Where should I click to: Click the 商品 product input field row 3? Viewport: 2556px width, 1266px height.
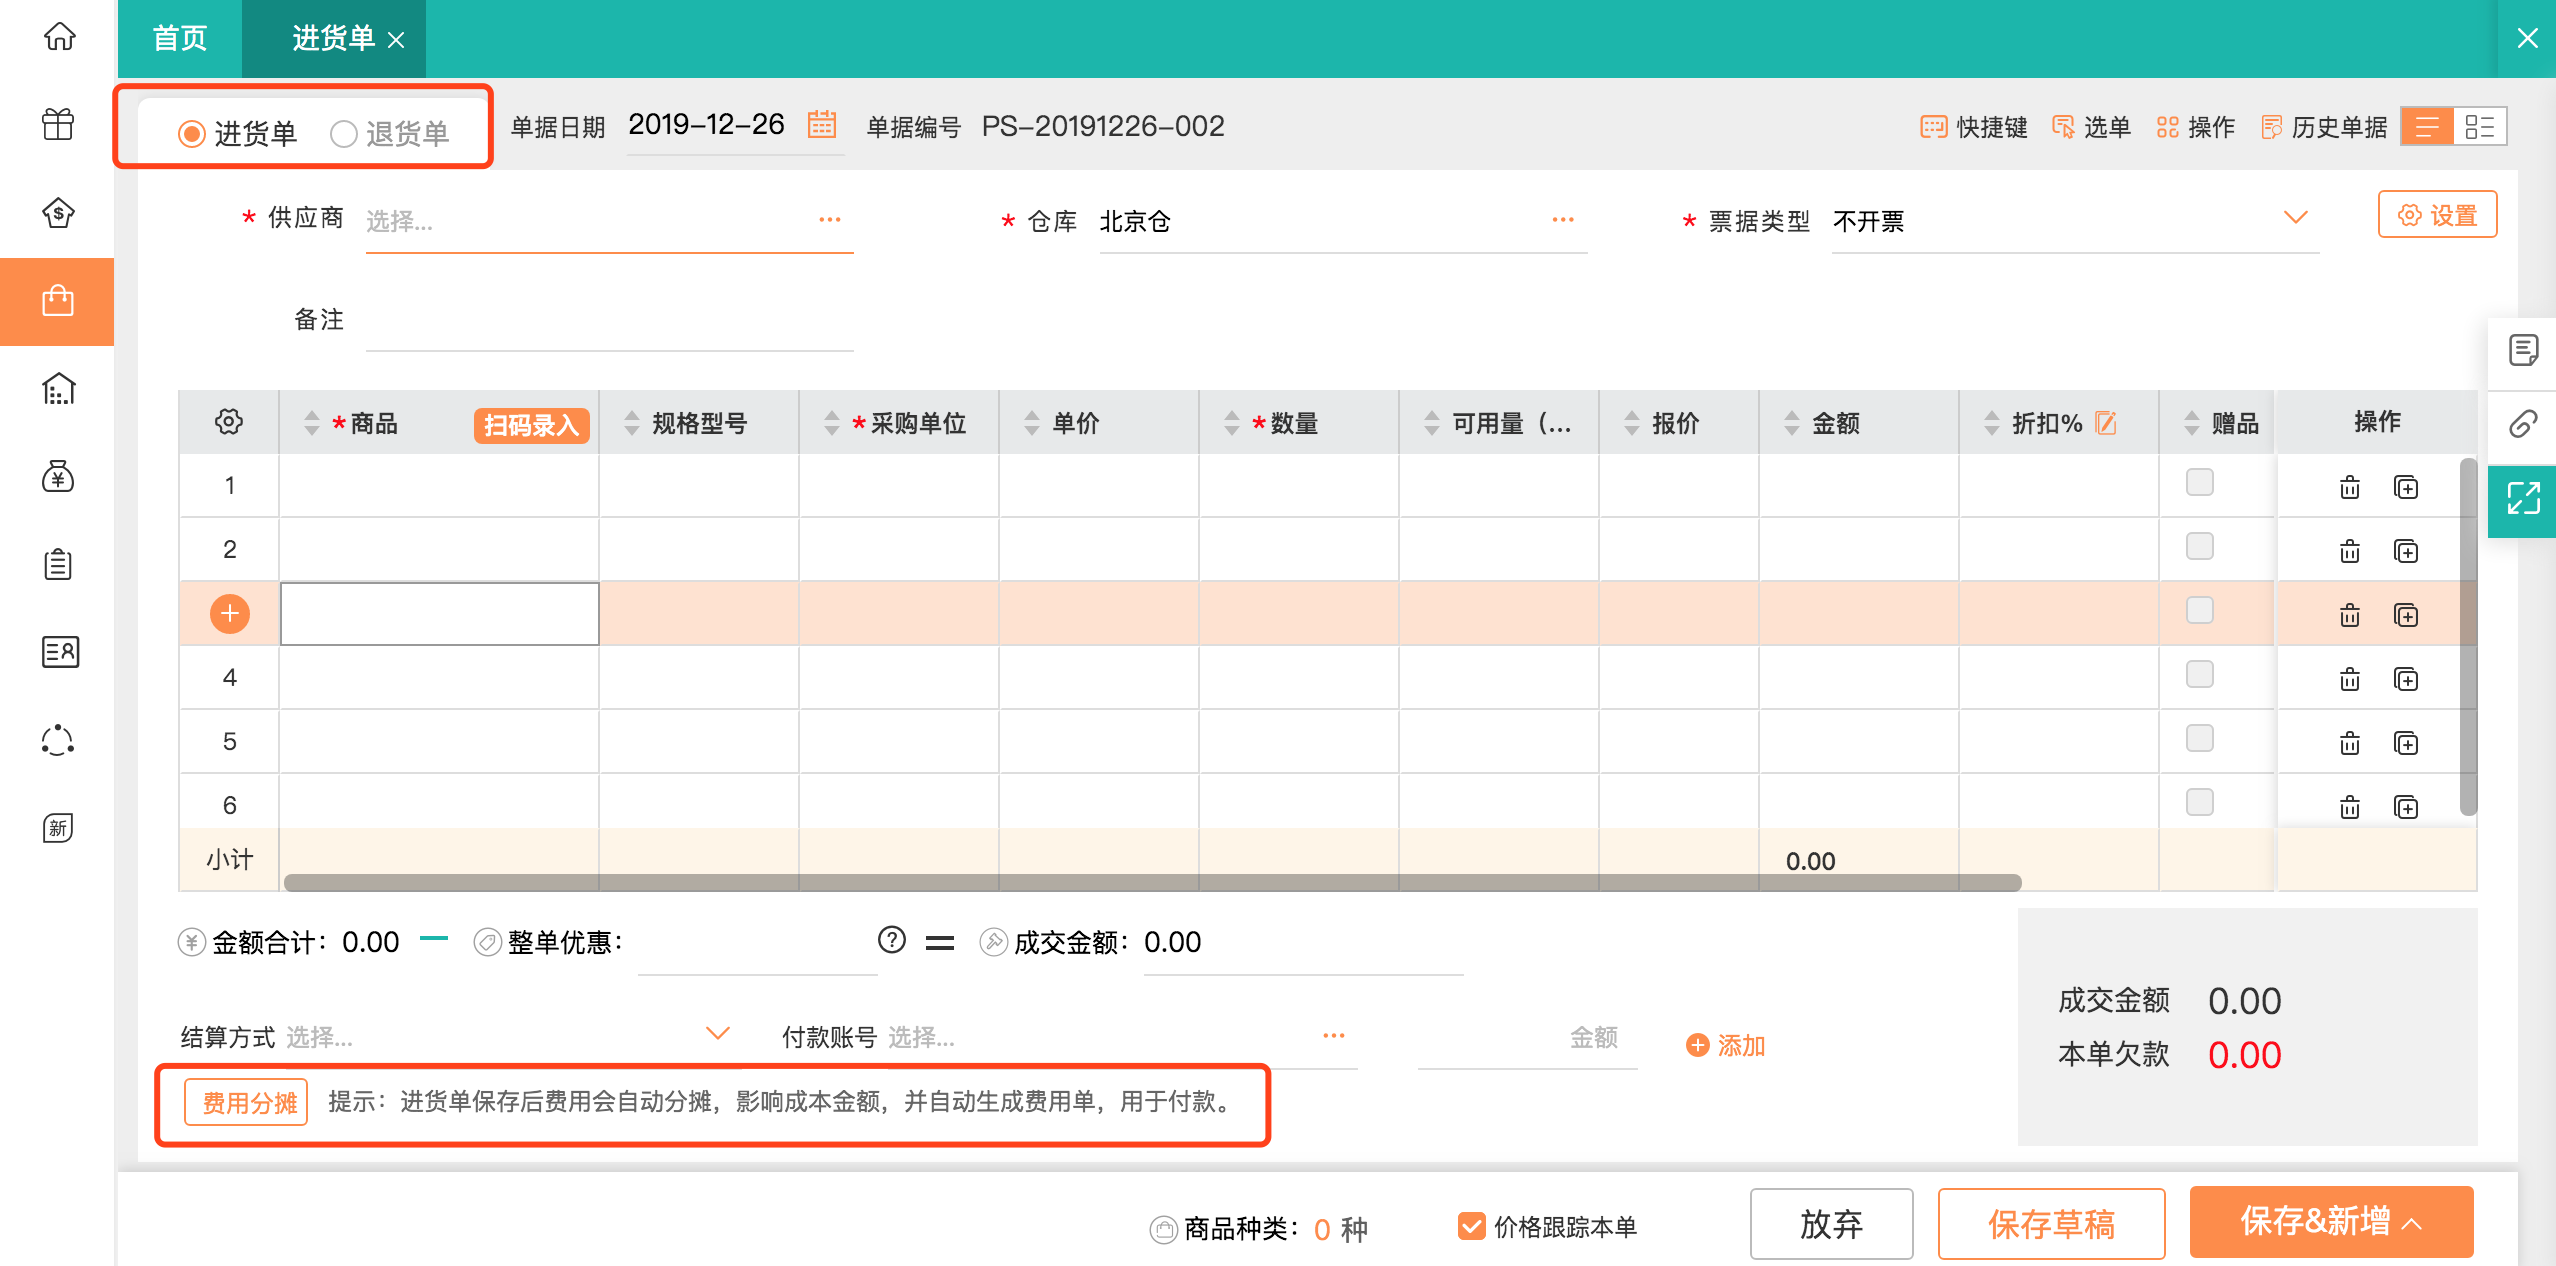(440, 613)
